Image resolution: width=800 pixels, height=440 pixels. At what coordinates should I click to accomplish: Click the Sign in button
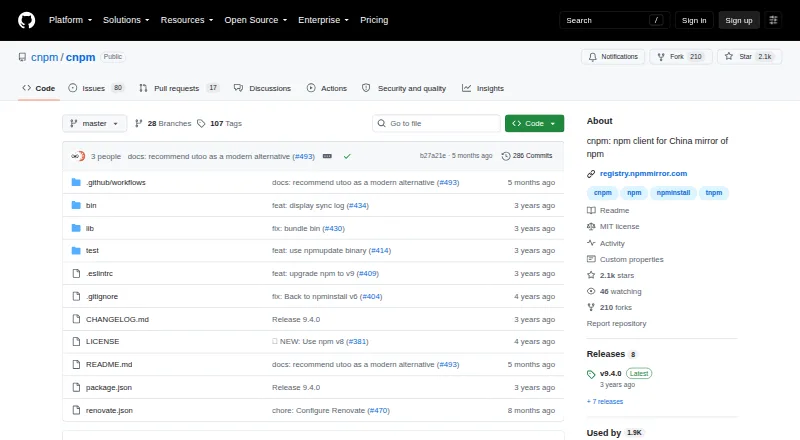click(x=694, y=20)
